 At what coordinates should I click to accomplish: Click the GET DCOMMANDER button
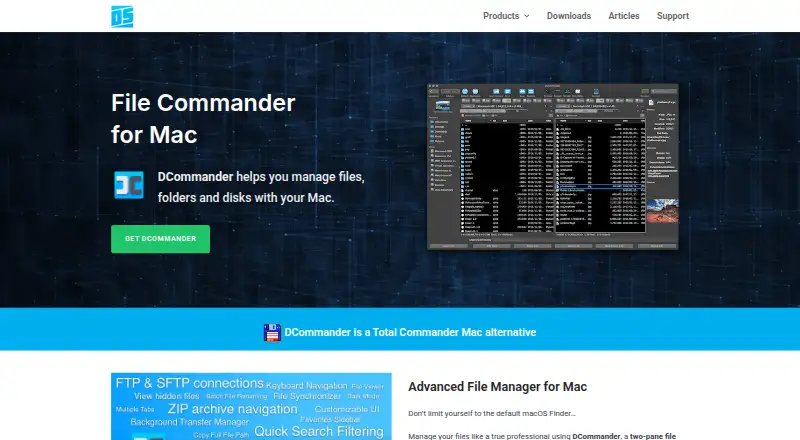(160, 239)
